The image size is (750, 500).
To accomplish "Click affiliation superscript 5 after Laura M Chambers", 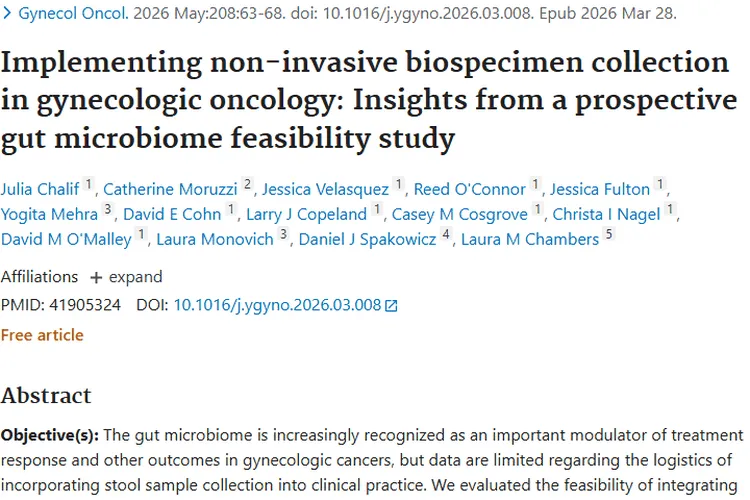I will click(x=609, y=234).
